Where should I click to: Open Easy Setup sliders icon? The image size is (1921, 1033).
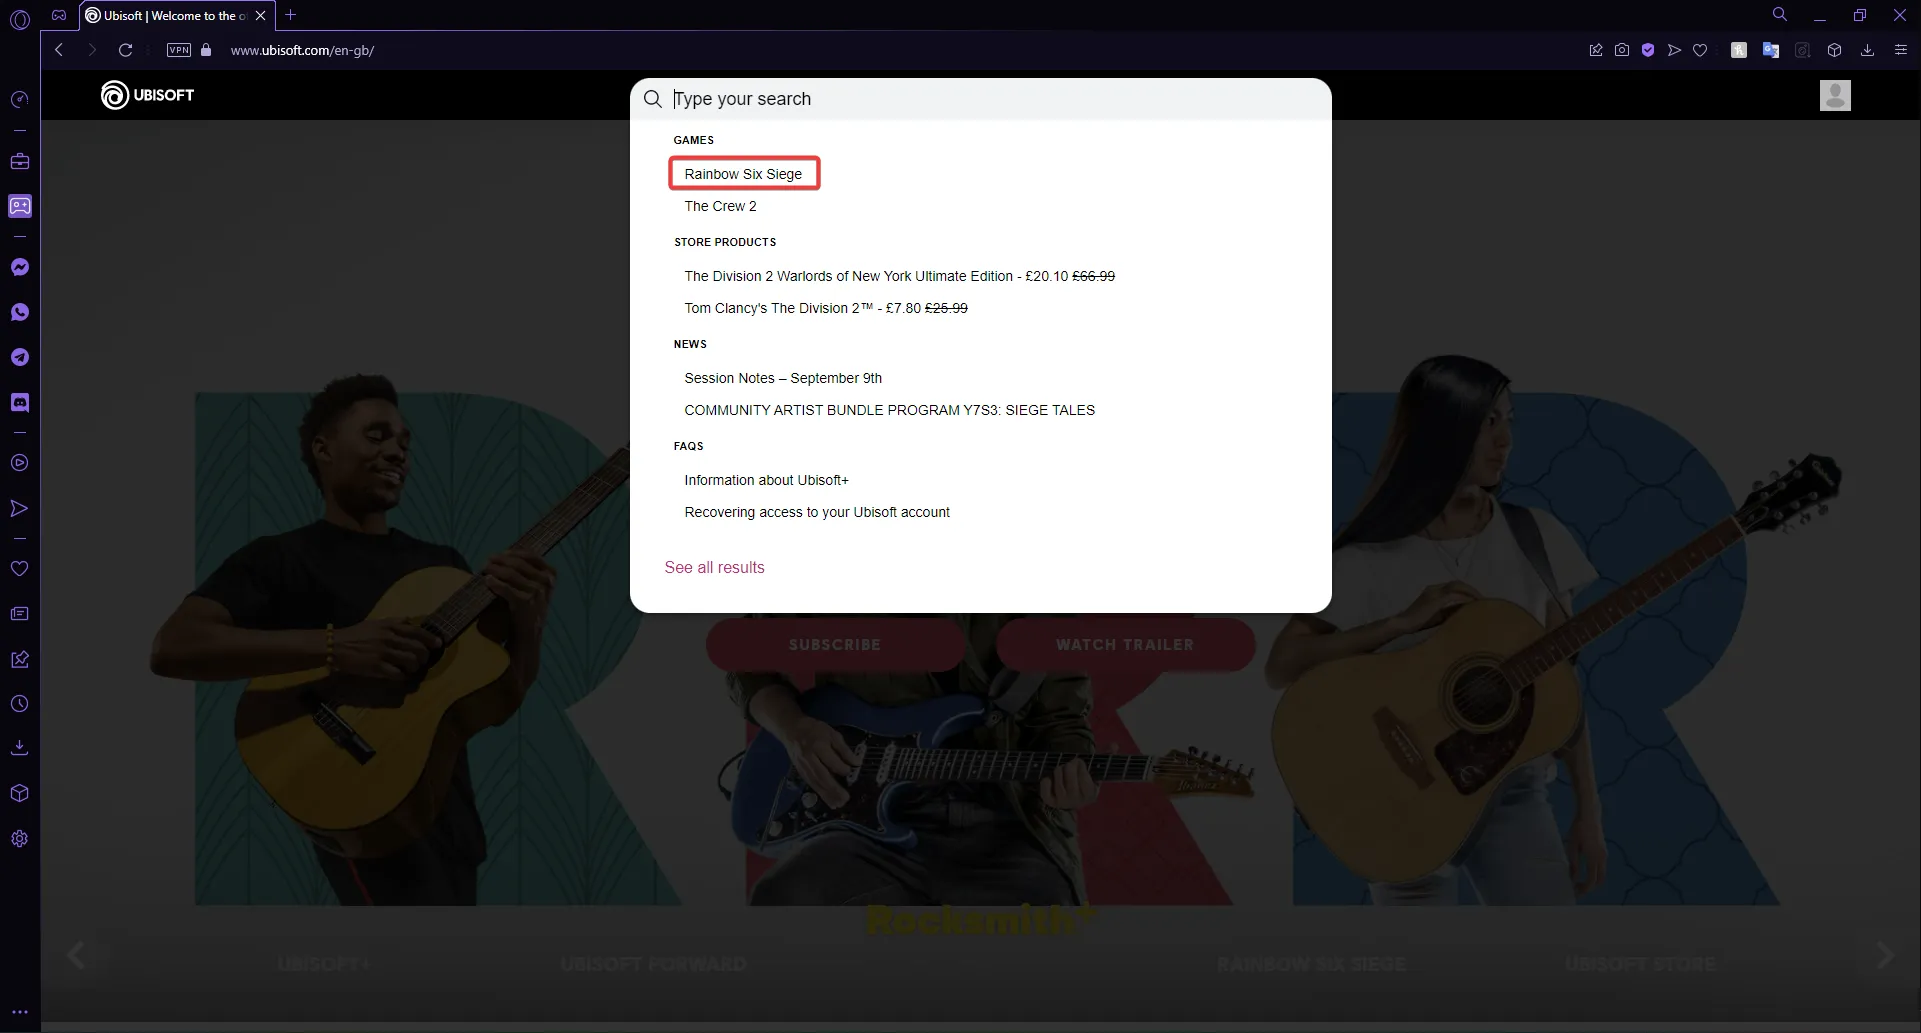click(x=1901, y=50)
